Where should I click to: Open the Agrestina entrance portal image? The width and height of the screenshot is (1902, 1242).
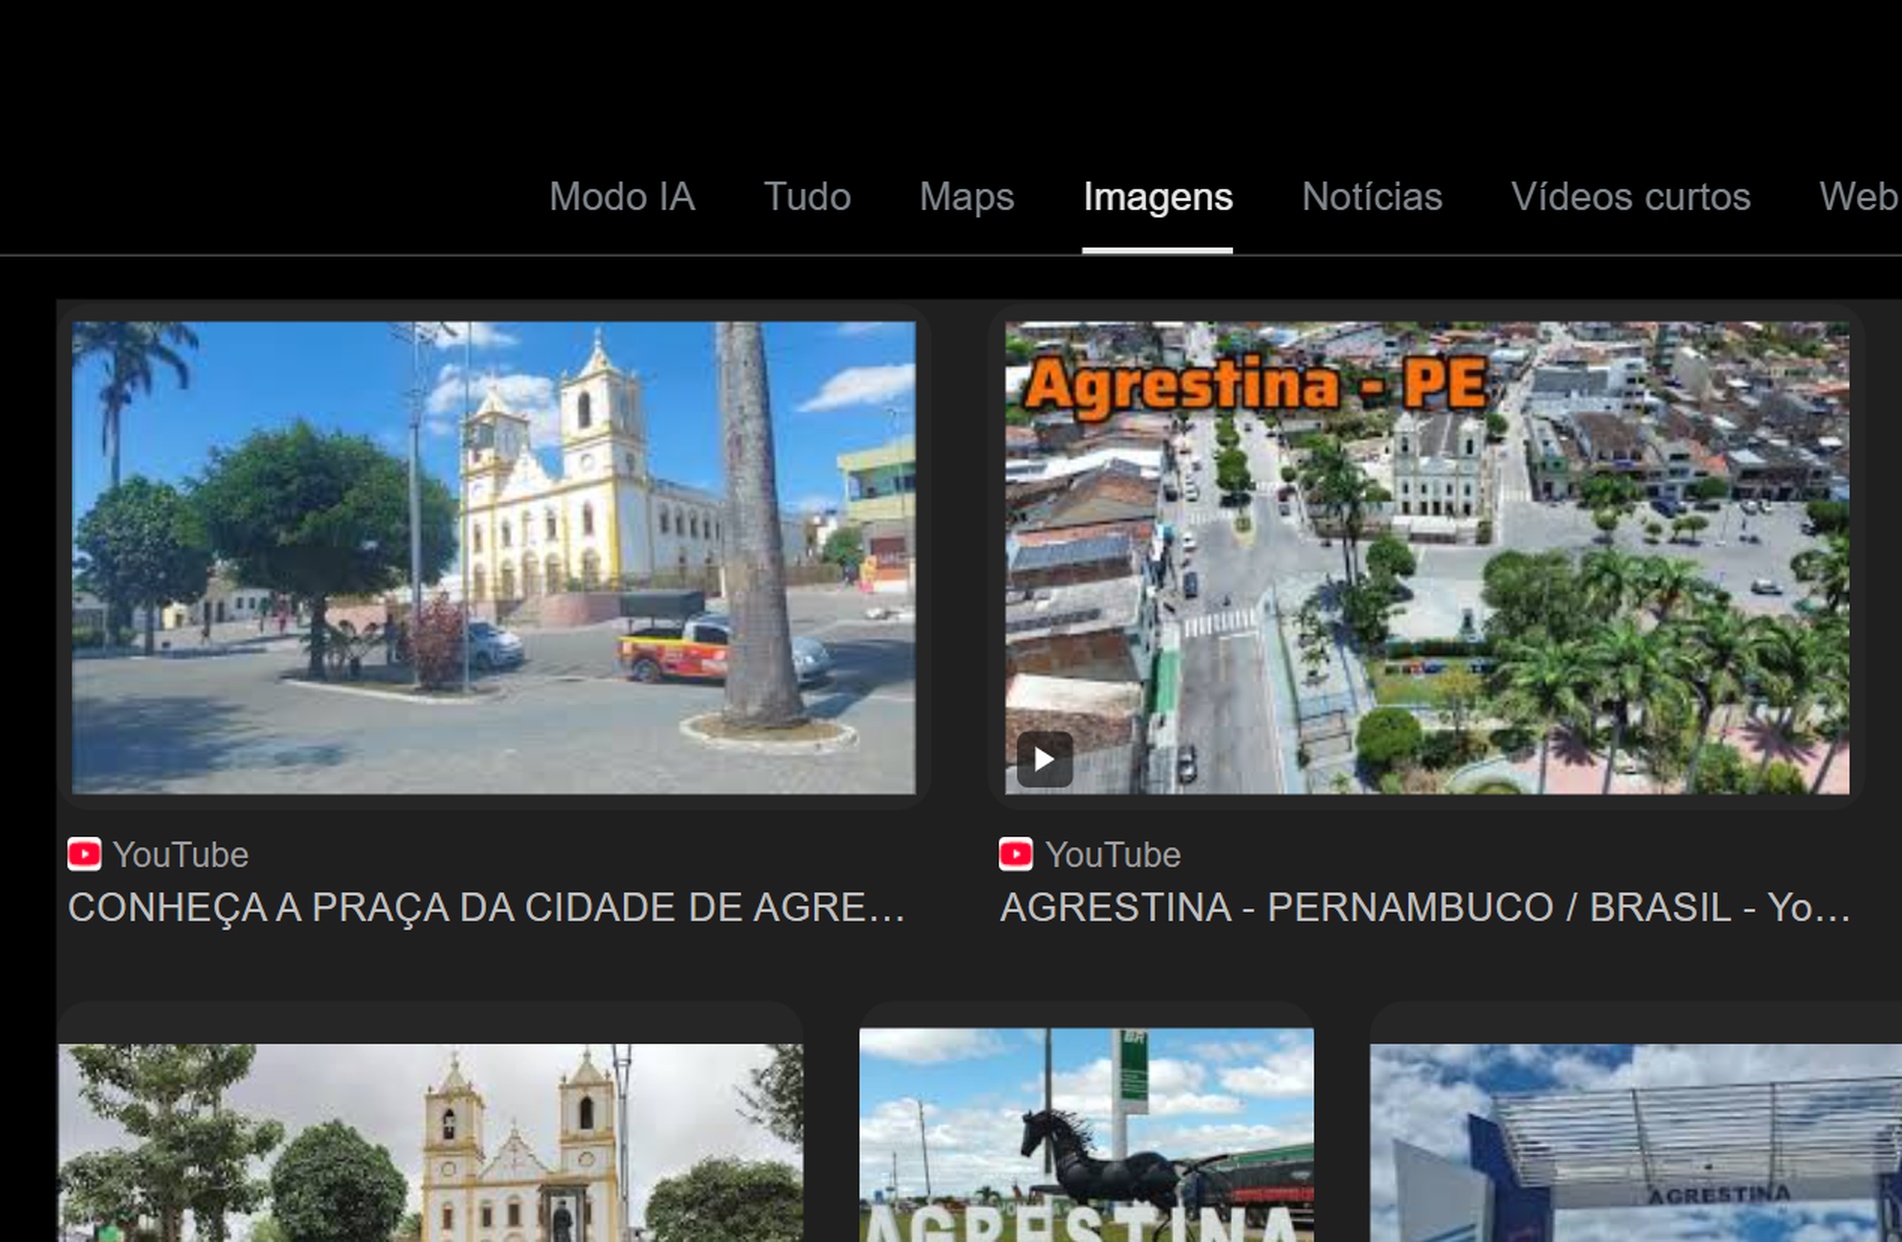(x=1635, y=1142)
